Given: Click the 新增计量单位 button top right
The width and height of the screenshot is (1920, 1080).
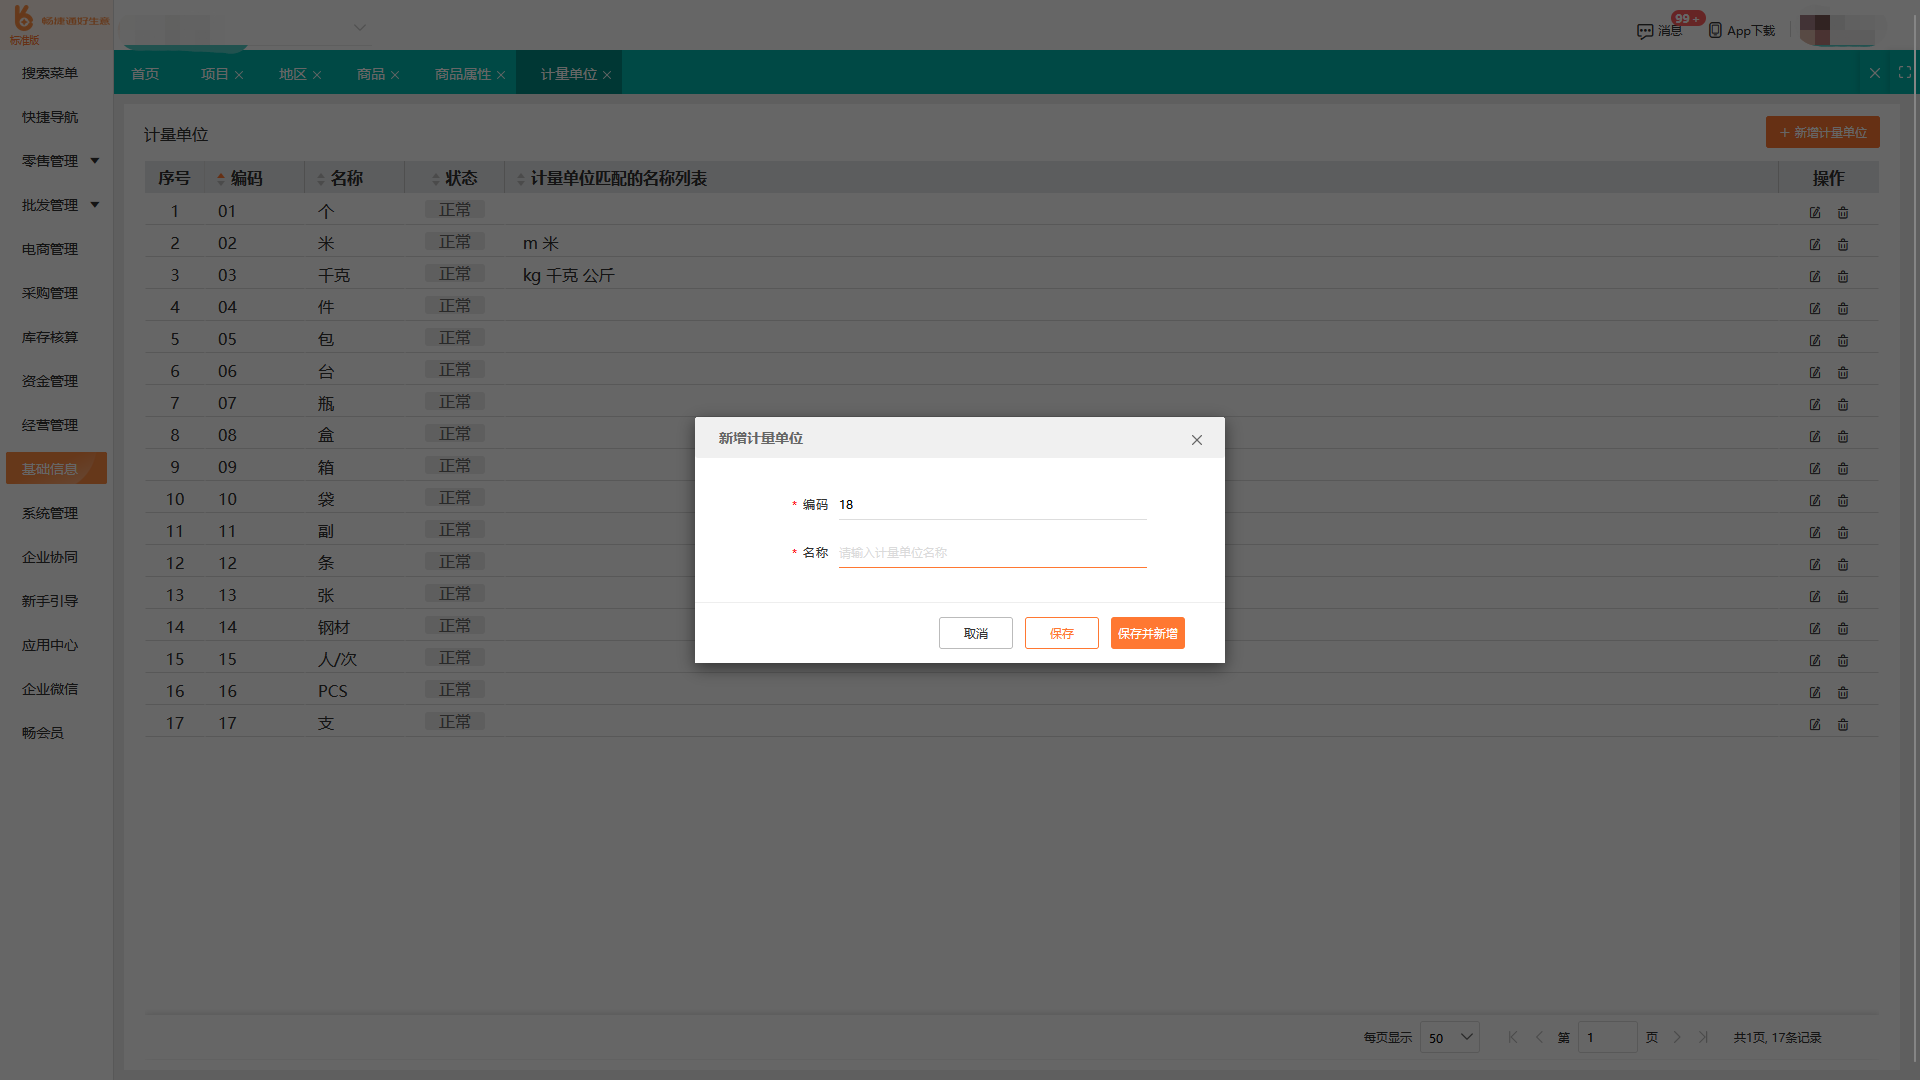Looking at the screenshot, I should click(1822, 132).
